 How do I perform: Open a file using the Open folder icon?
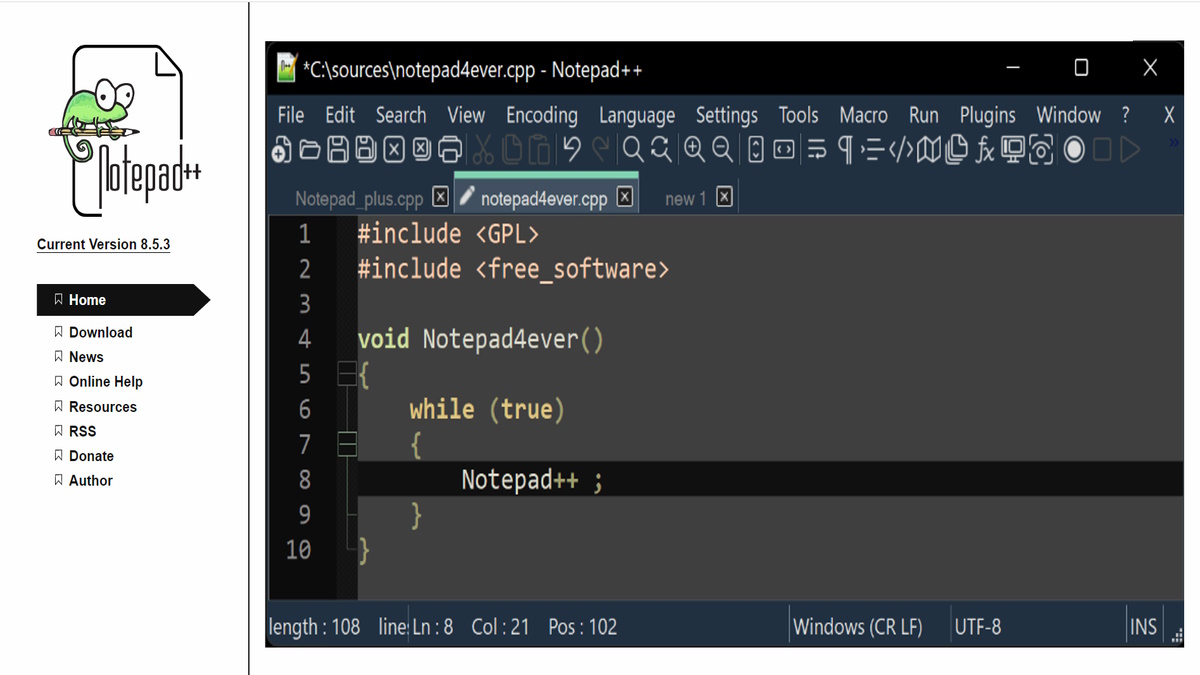click(x=309, y=149)
